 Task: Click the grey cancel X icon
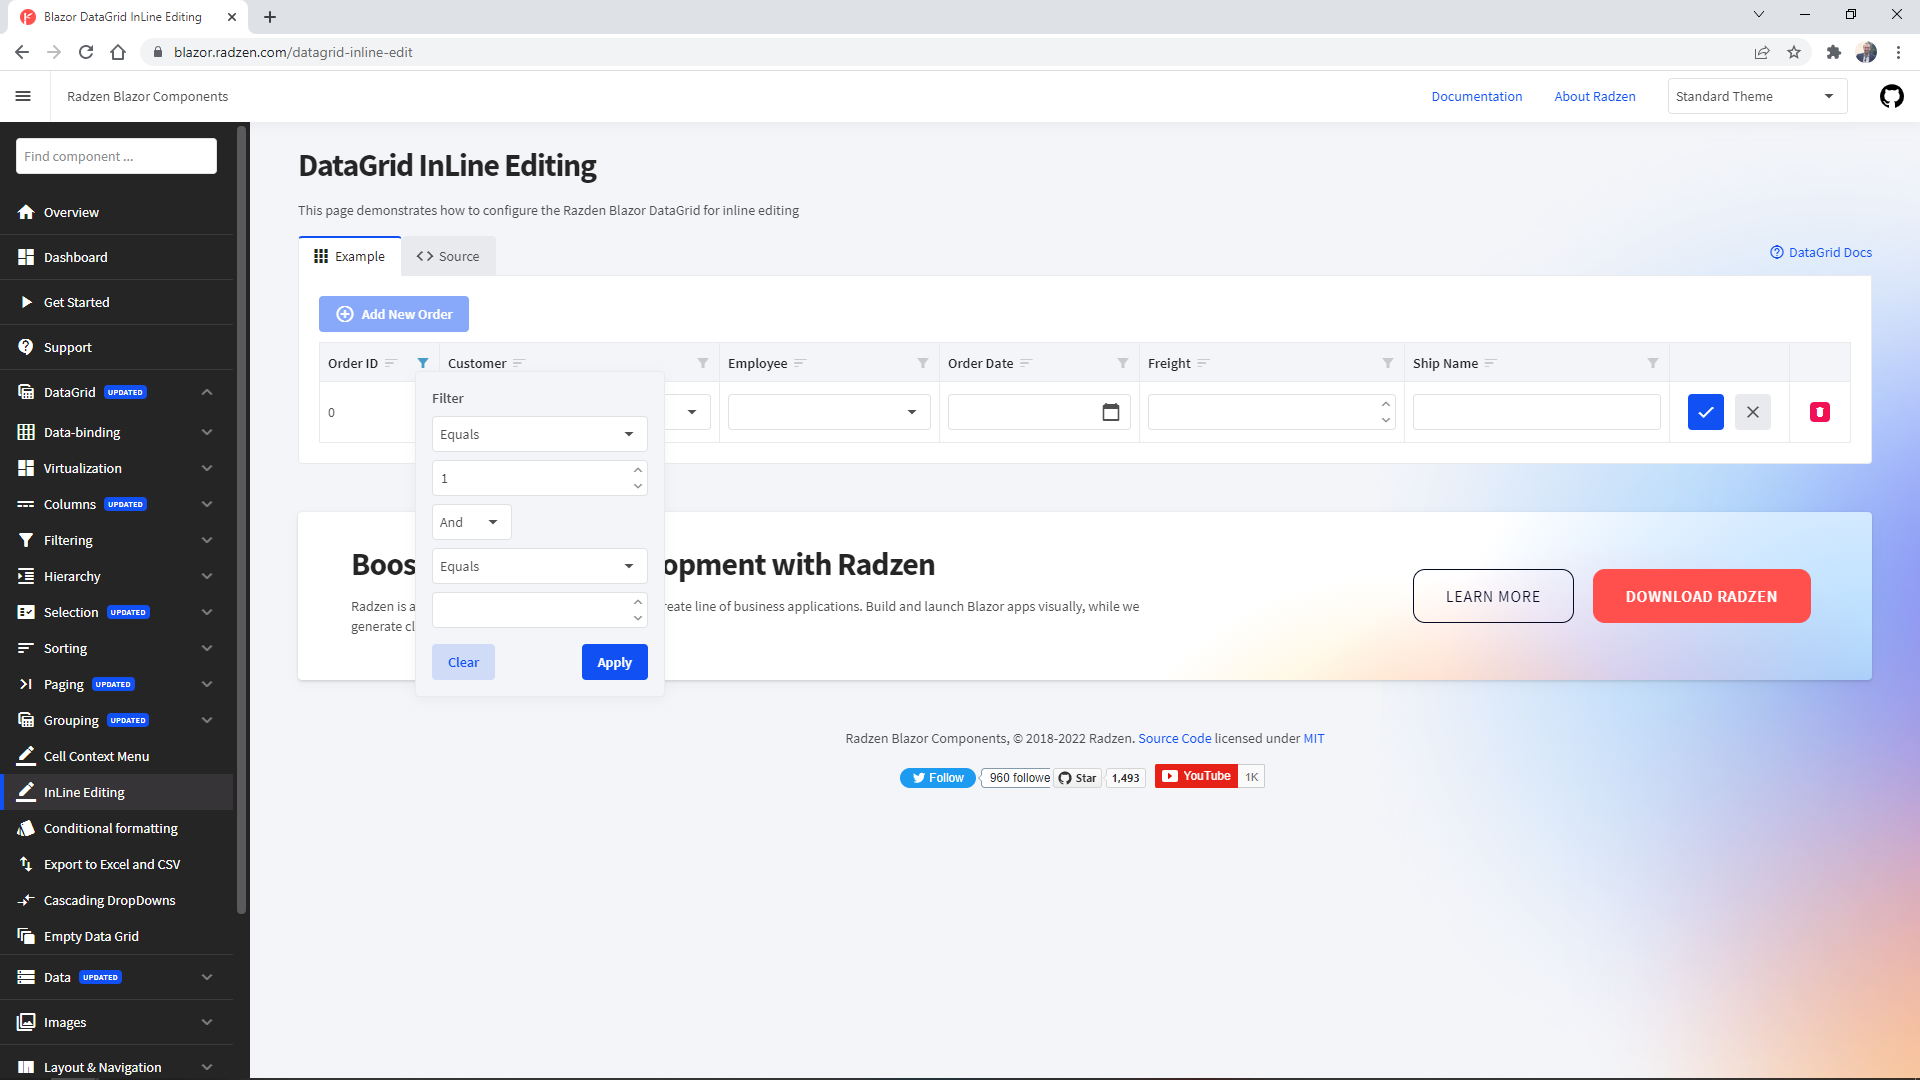(1753, 411)
